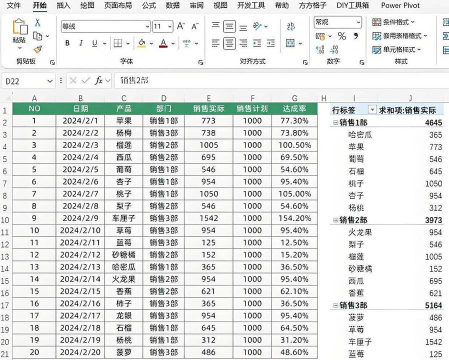Toggle Middle Align in the alignment group
The image size is (449, 360).
(x=229, y=26)
